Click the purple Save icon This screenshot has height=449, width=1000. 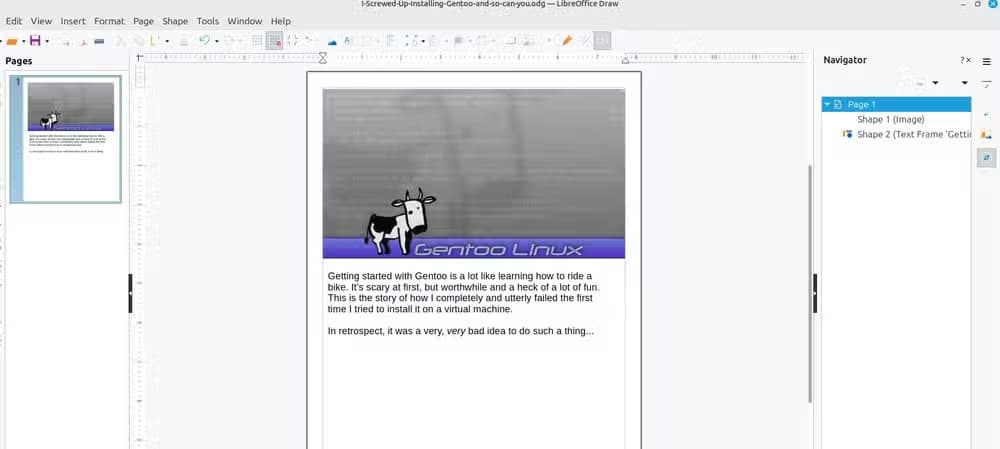pos(35,41)
